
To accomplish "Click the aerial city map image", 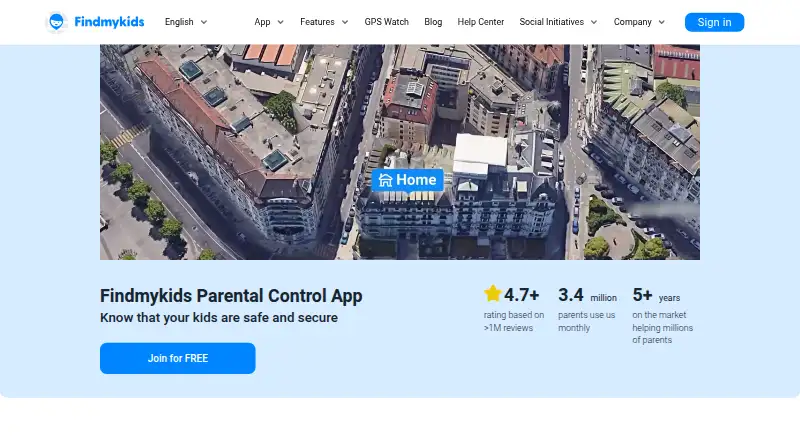I will tap(399, 152).
